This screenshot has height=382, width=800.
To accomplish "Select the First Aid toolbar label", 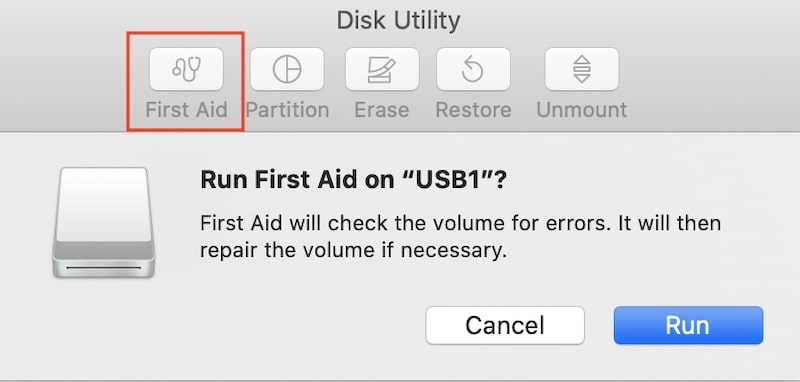I will tap(186, 110).
